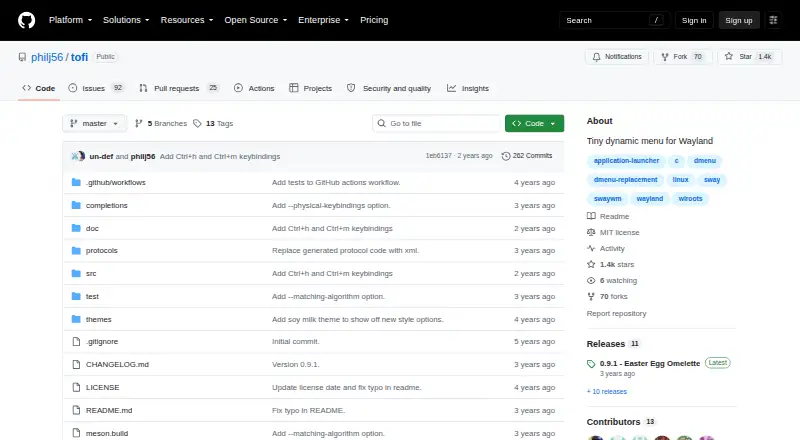This screenshot has height=440, width=800.
Task: Switch to the Issues tab
Action: 95,88
